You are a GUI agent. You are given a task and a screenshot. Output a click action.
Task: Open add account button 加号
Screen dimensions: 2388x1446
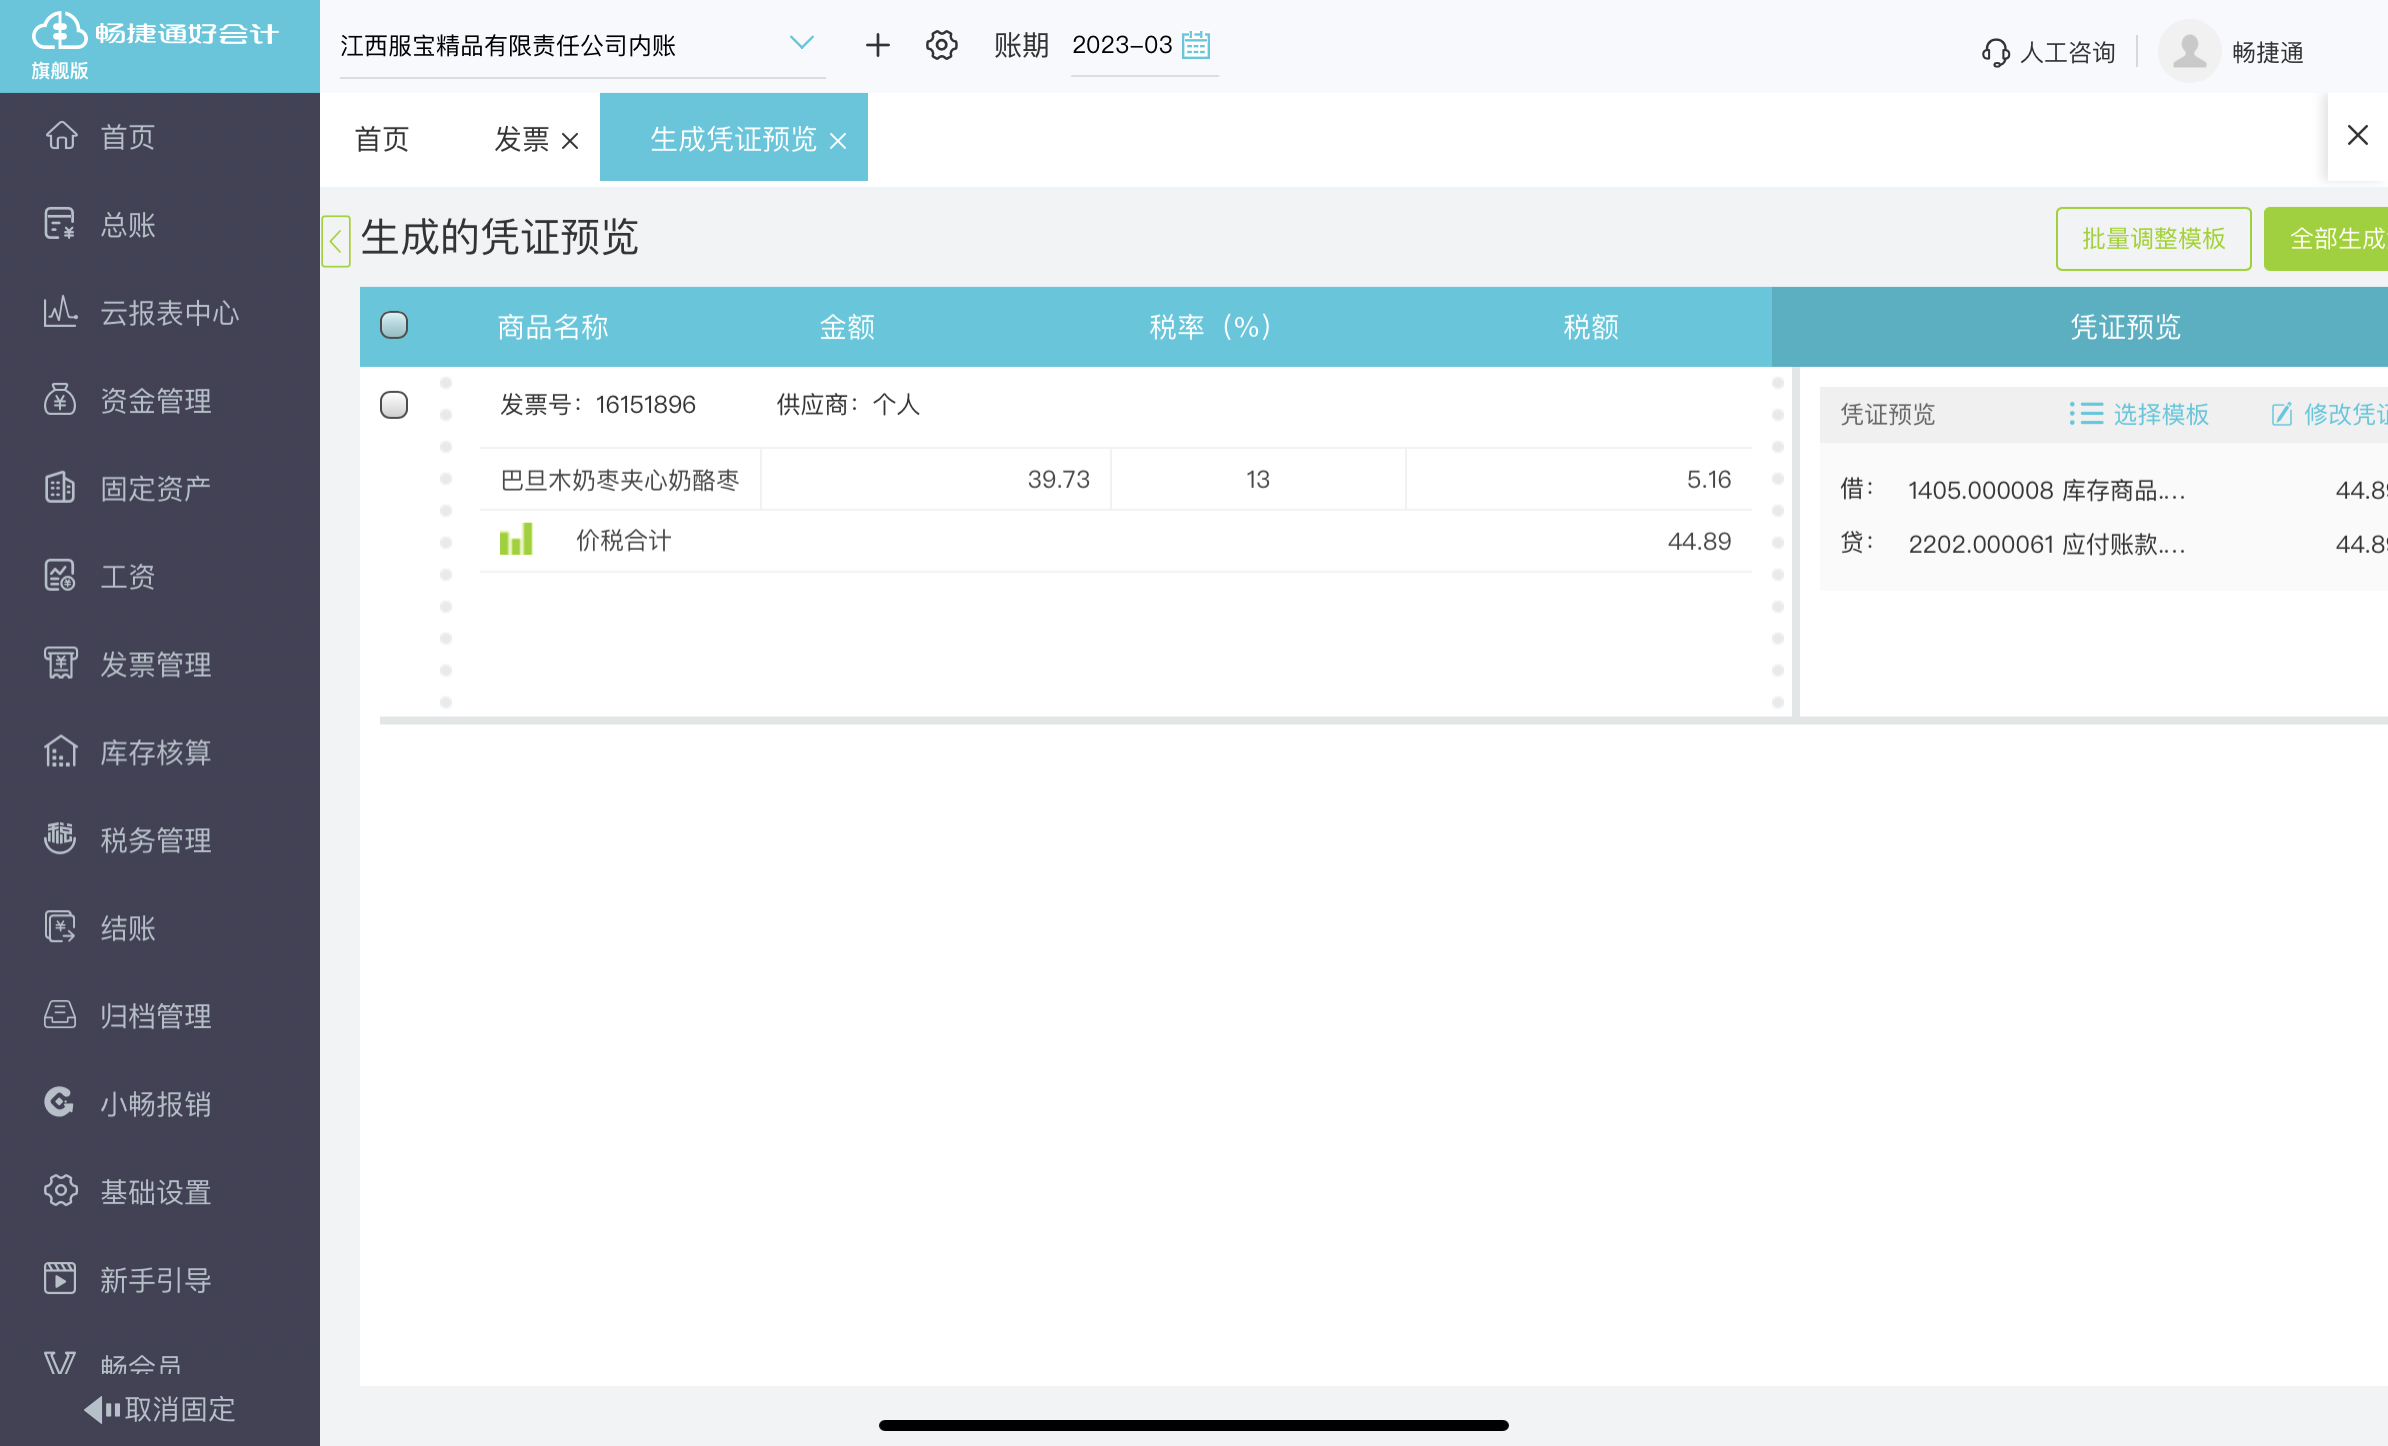875,46
